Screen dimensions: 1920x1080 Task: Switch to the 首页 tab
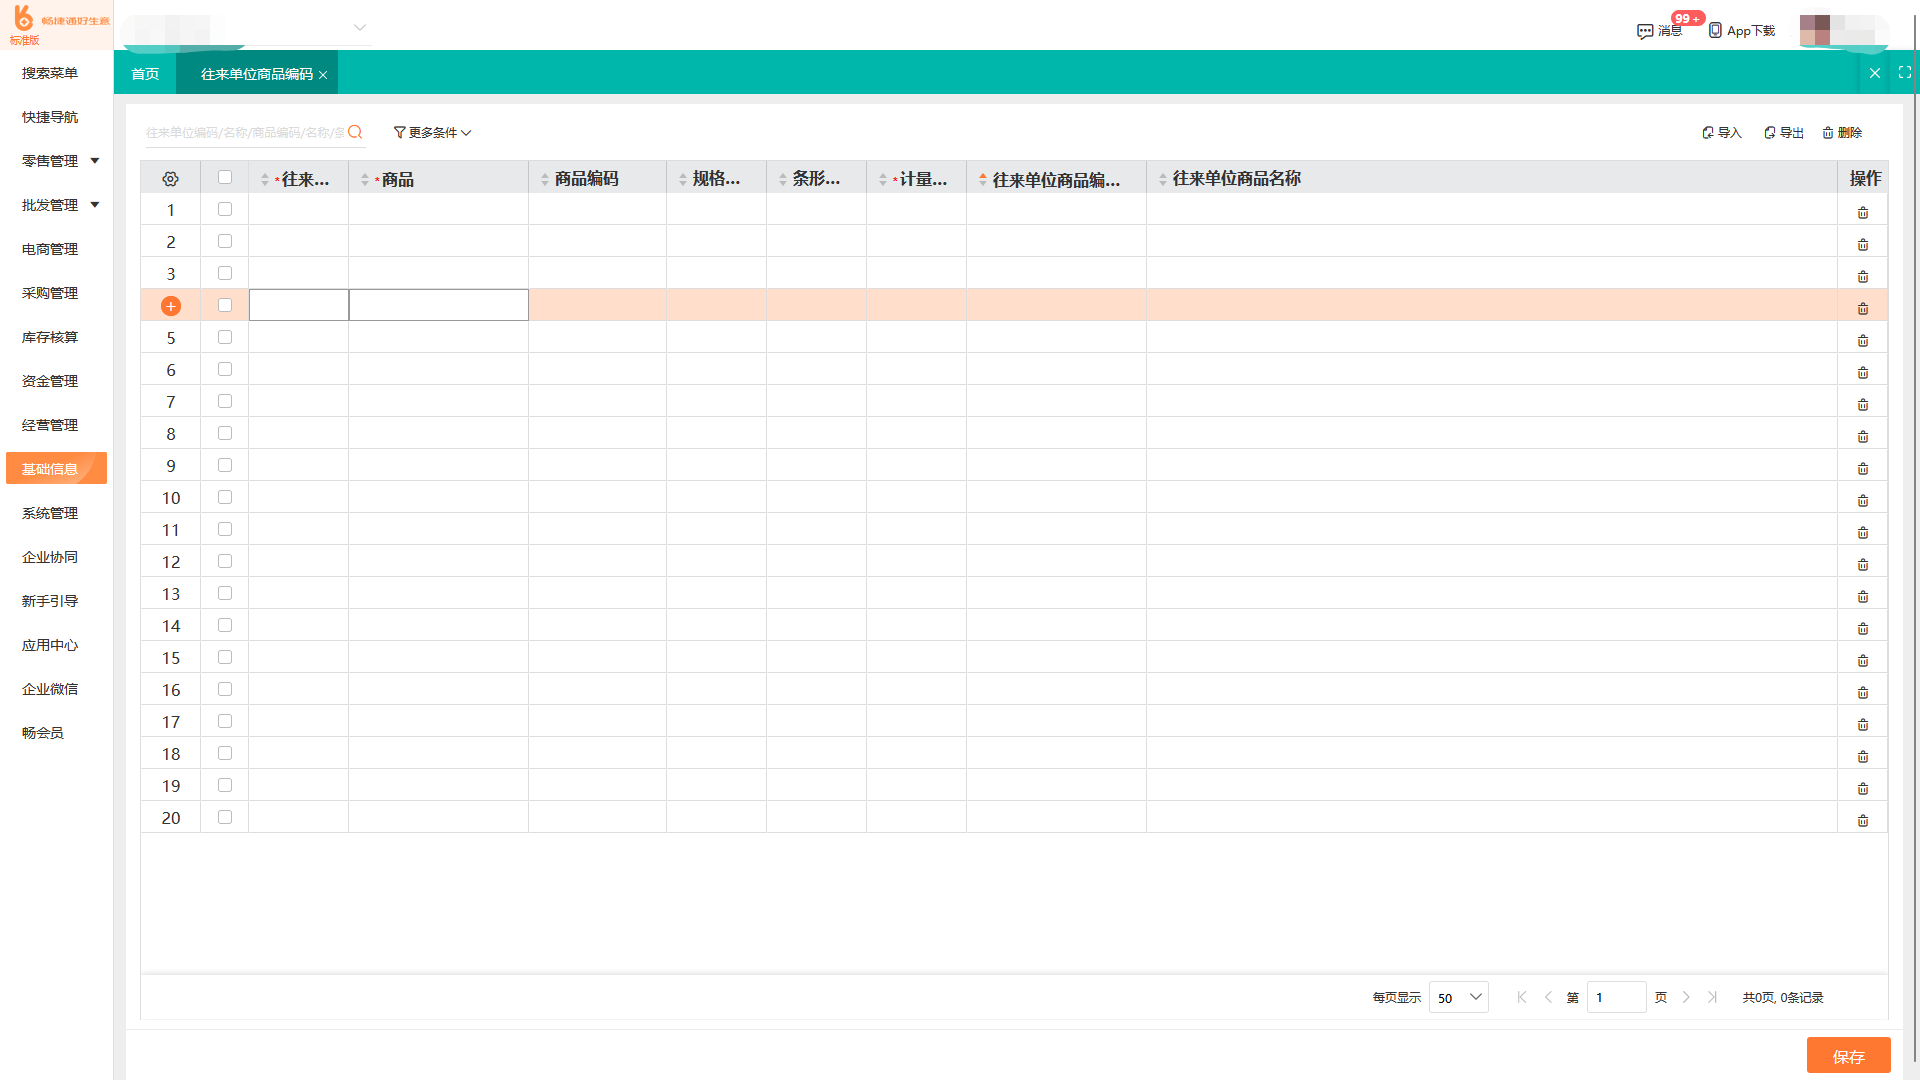click(144, 73)
